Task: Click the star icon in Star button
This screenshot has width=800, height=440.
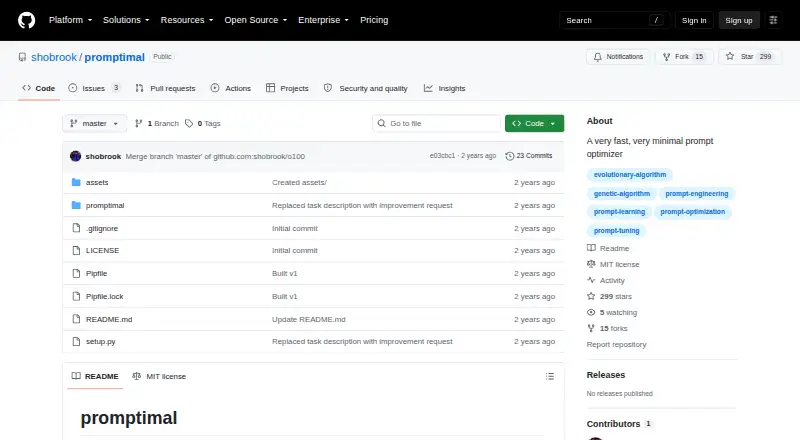Action: (x=730, y=57)
